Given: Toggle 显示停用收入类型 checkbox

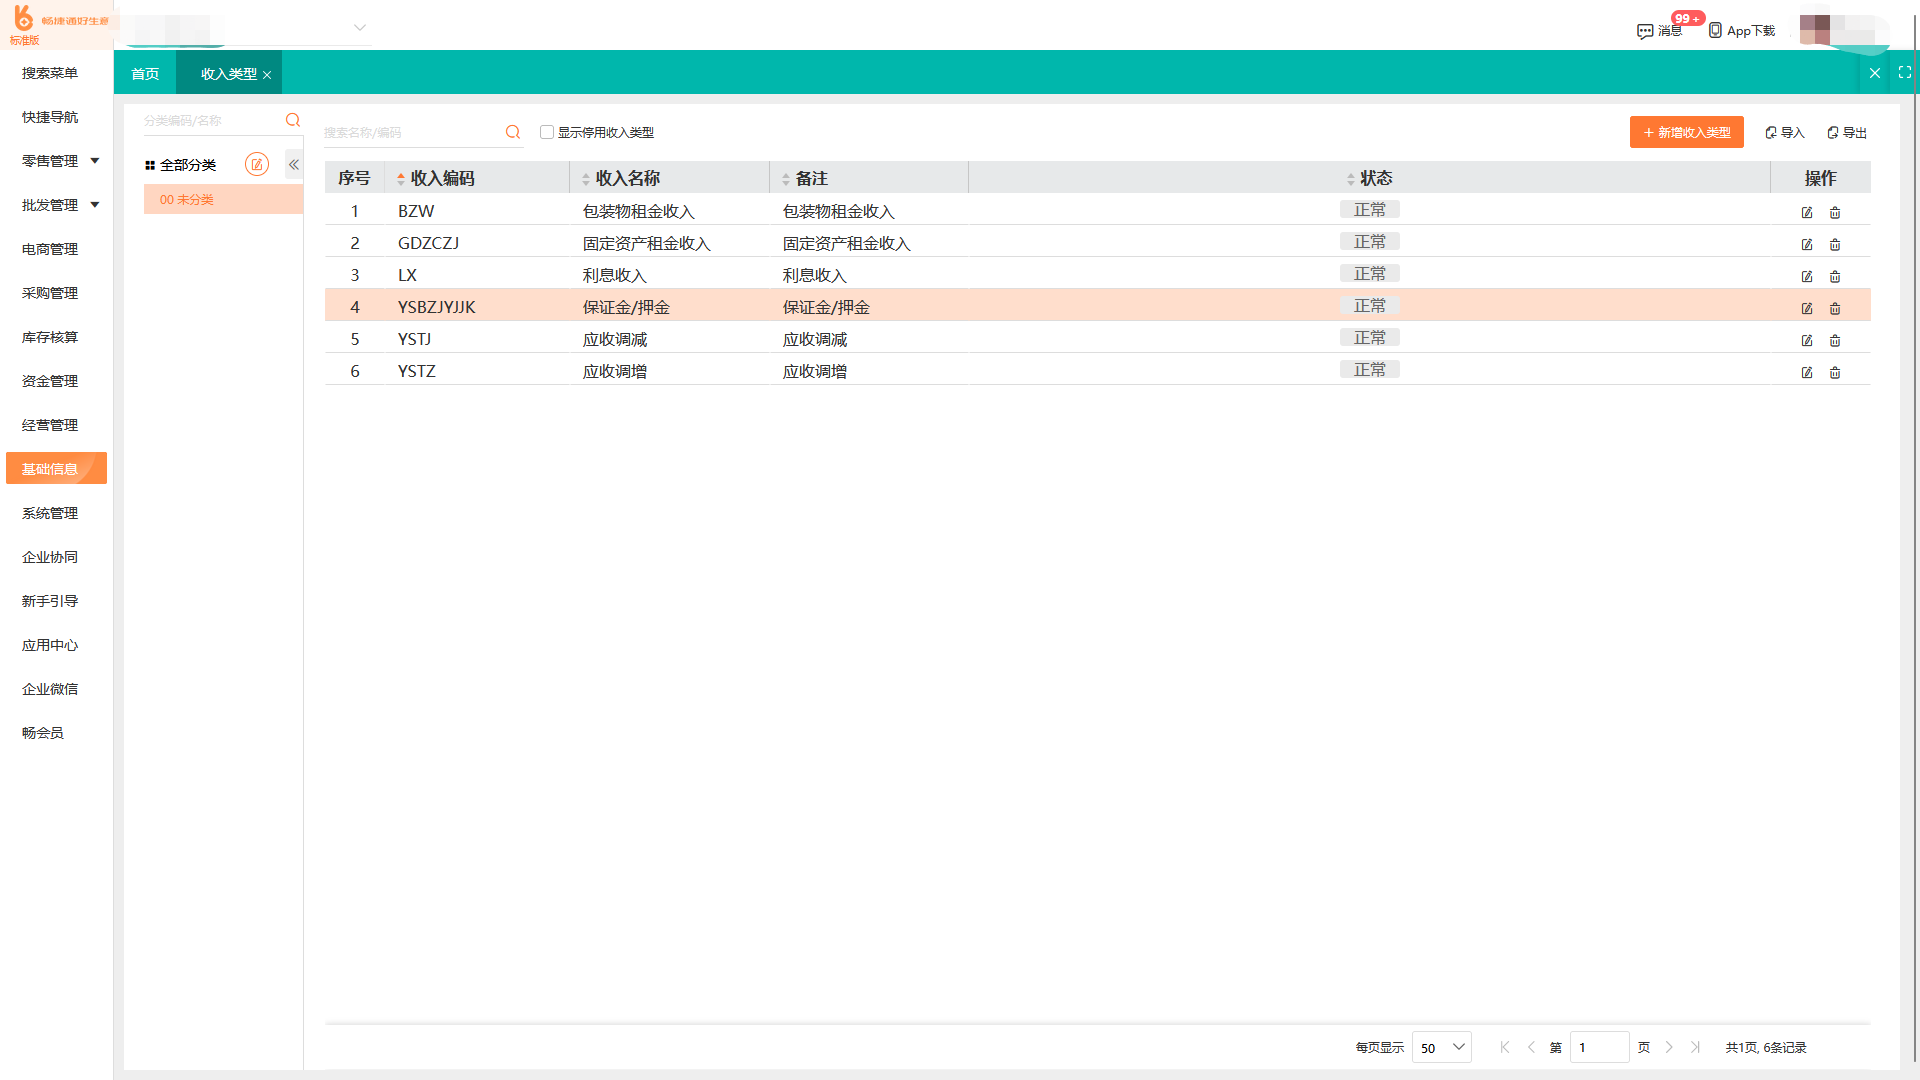Looking at the screenshot, I should click(546, 132).
